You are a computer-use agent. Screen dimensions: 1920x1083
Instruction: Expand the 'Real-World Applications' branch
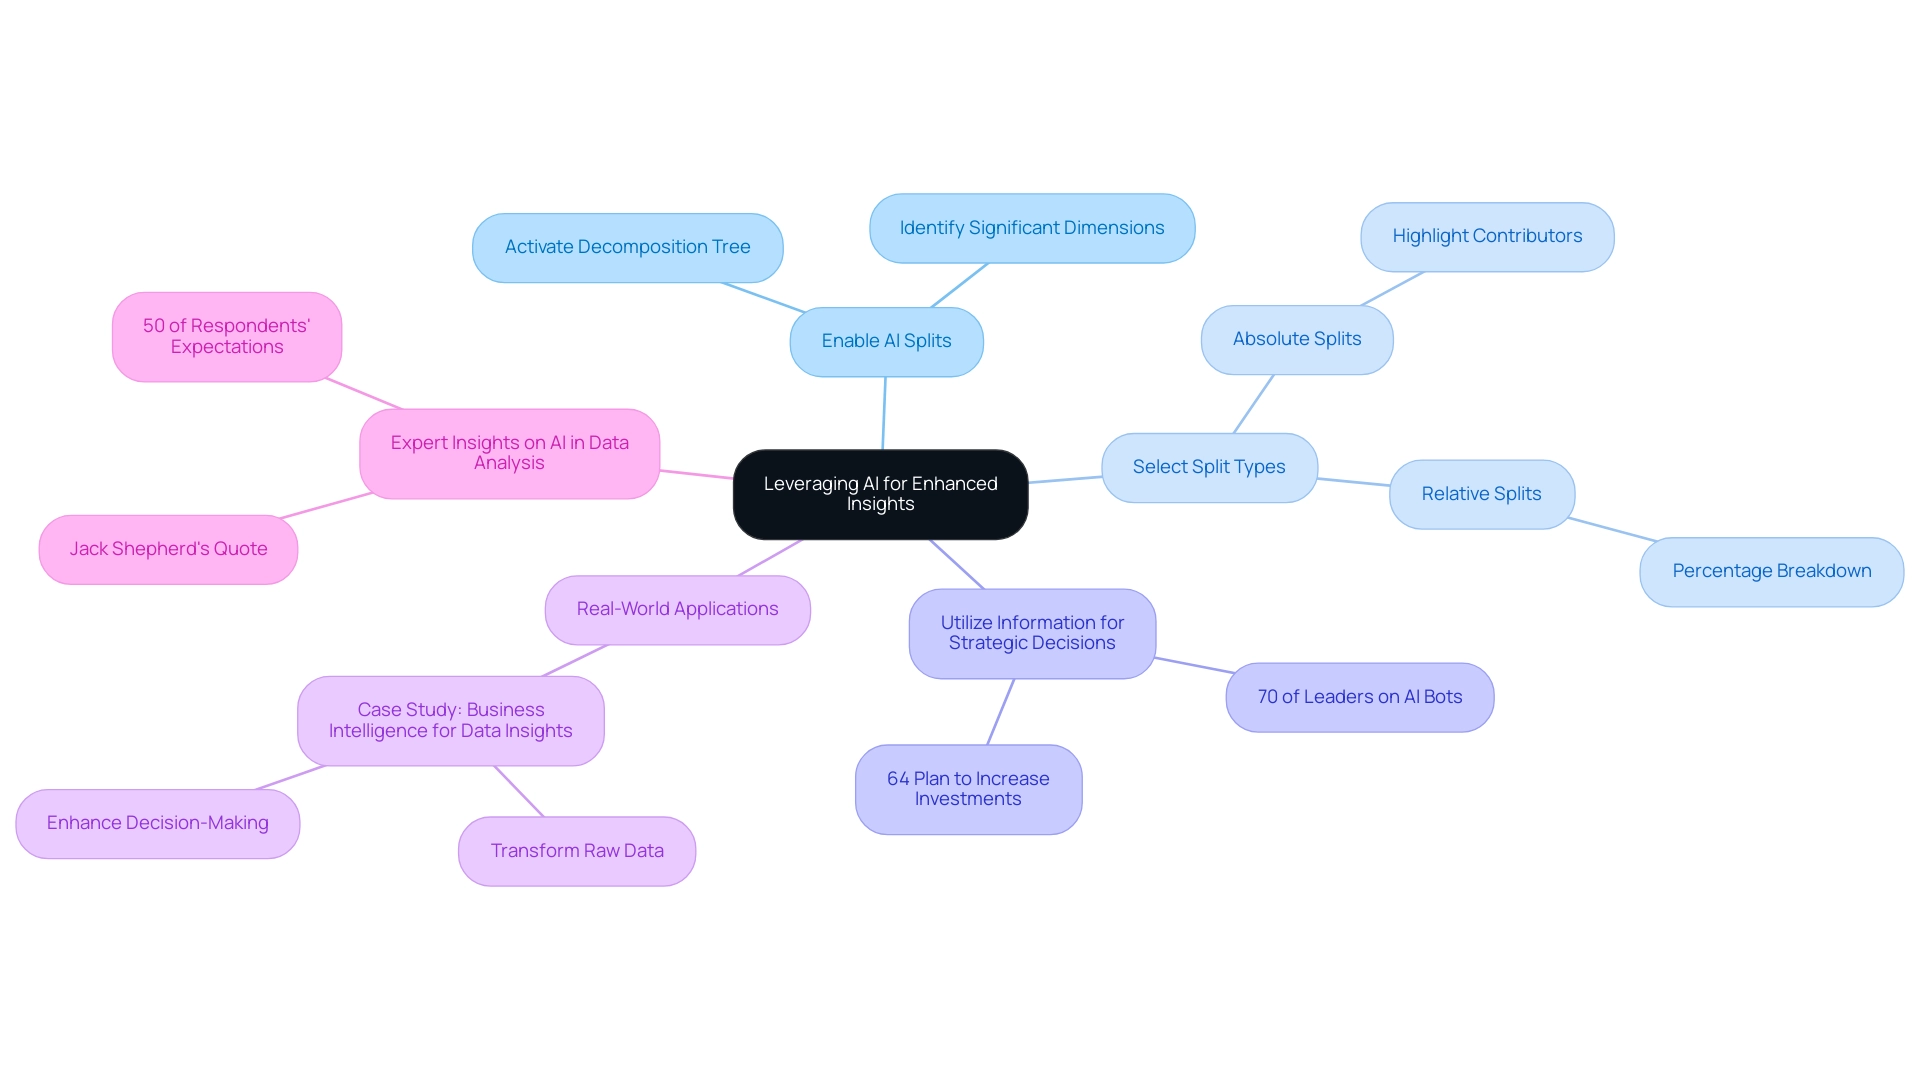pos(676,607)
